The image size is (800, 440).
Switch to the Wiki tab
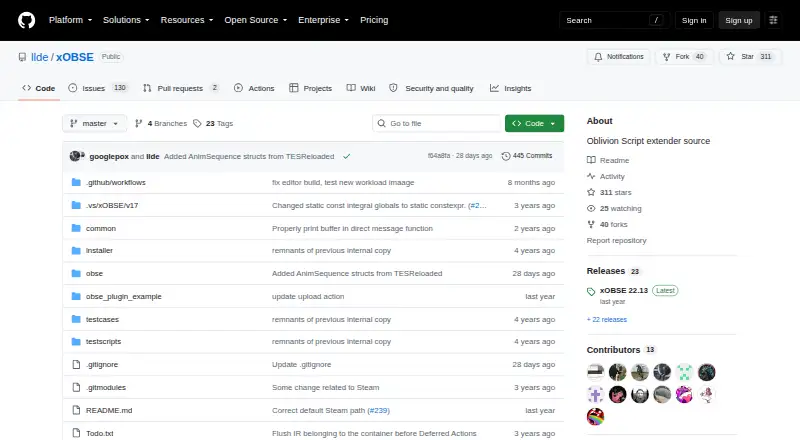coord(361,88)
